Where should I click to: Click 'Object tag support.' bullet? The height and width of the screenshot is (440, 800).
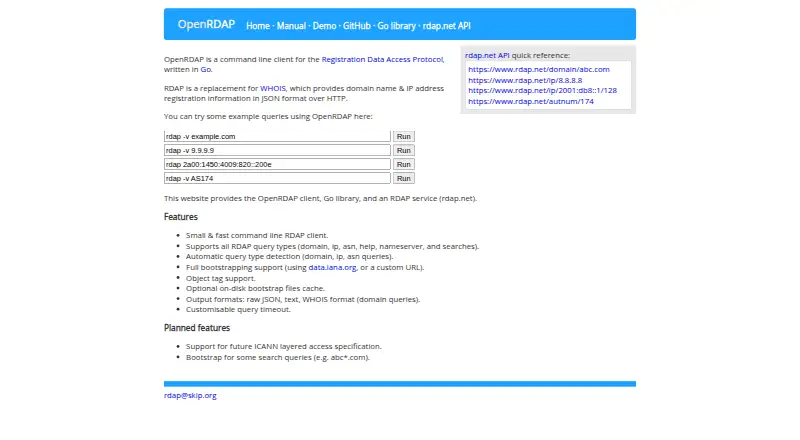pyautogui.click(x=220, y=278)
